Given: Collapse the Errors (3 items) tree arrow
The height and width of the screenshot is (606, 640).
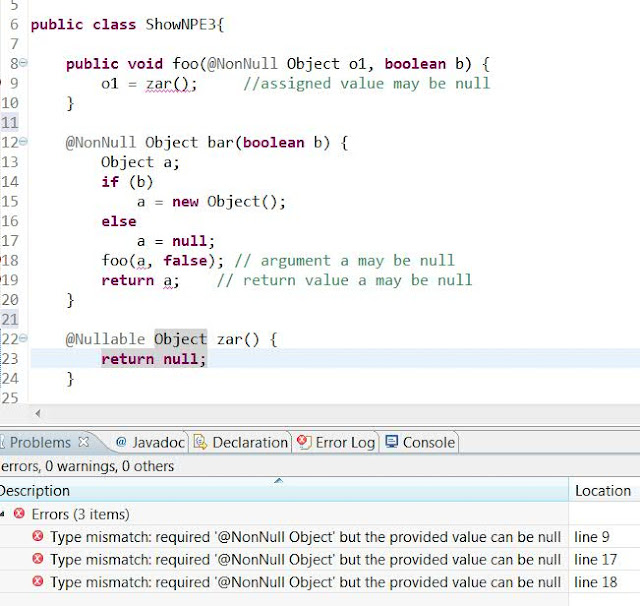Looking at the screenshot, I should pyautogui.click(x=4, y=514).
